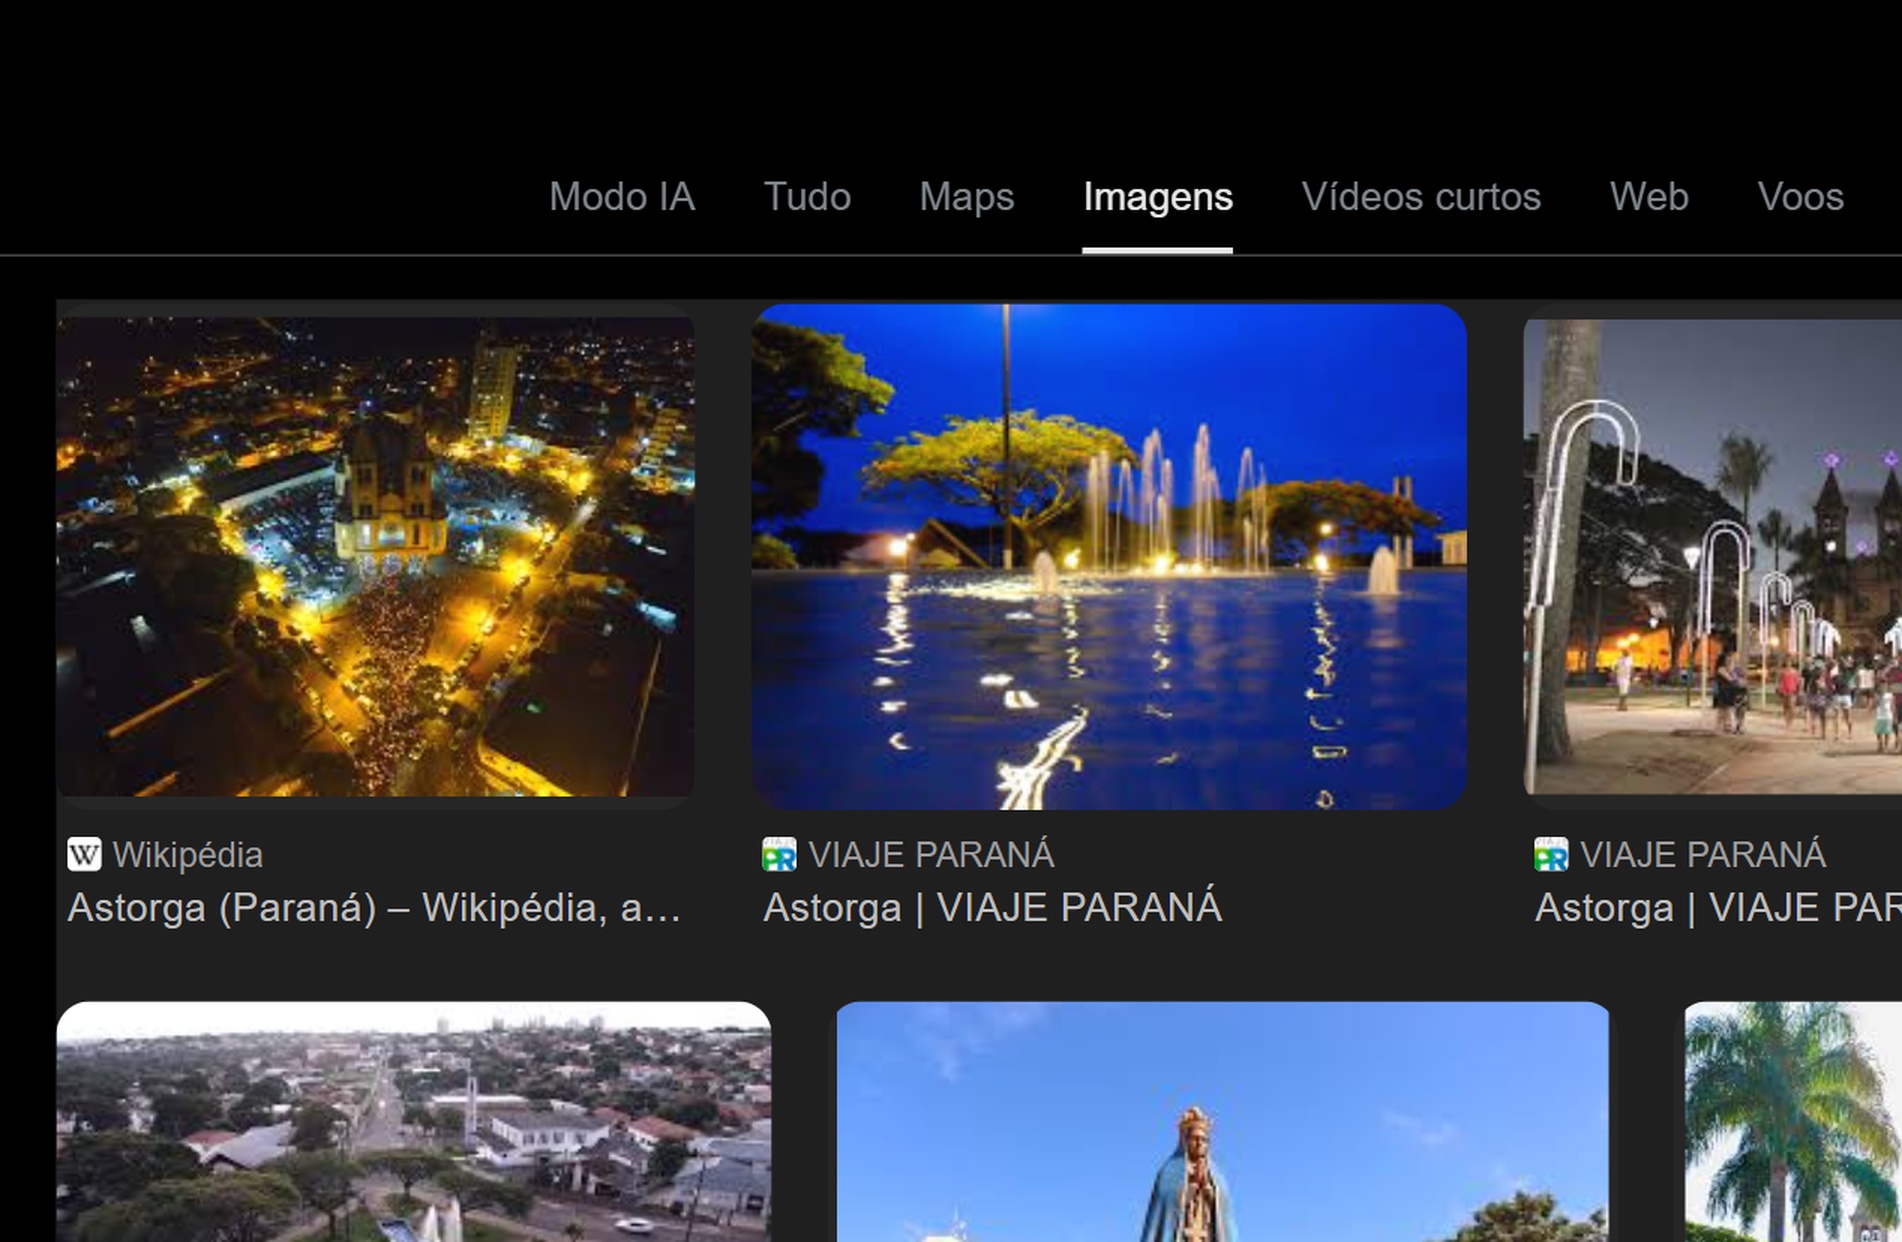The image size is (1902, 1242).
Task: Click the VIAJE PARANÁ favicon under fountain photo
Action: tap(779, 855)
